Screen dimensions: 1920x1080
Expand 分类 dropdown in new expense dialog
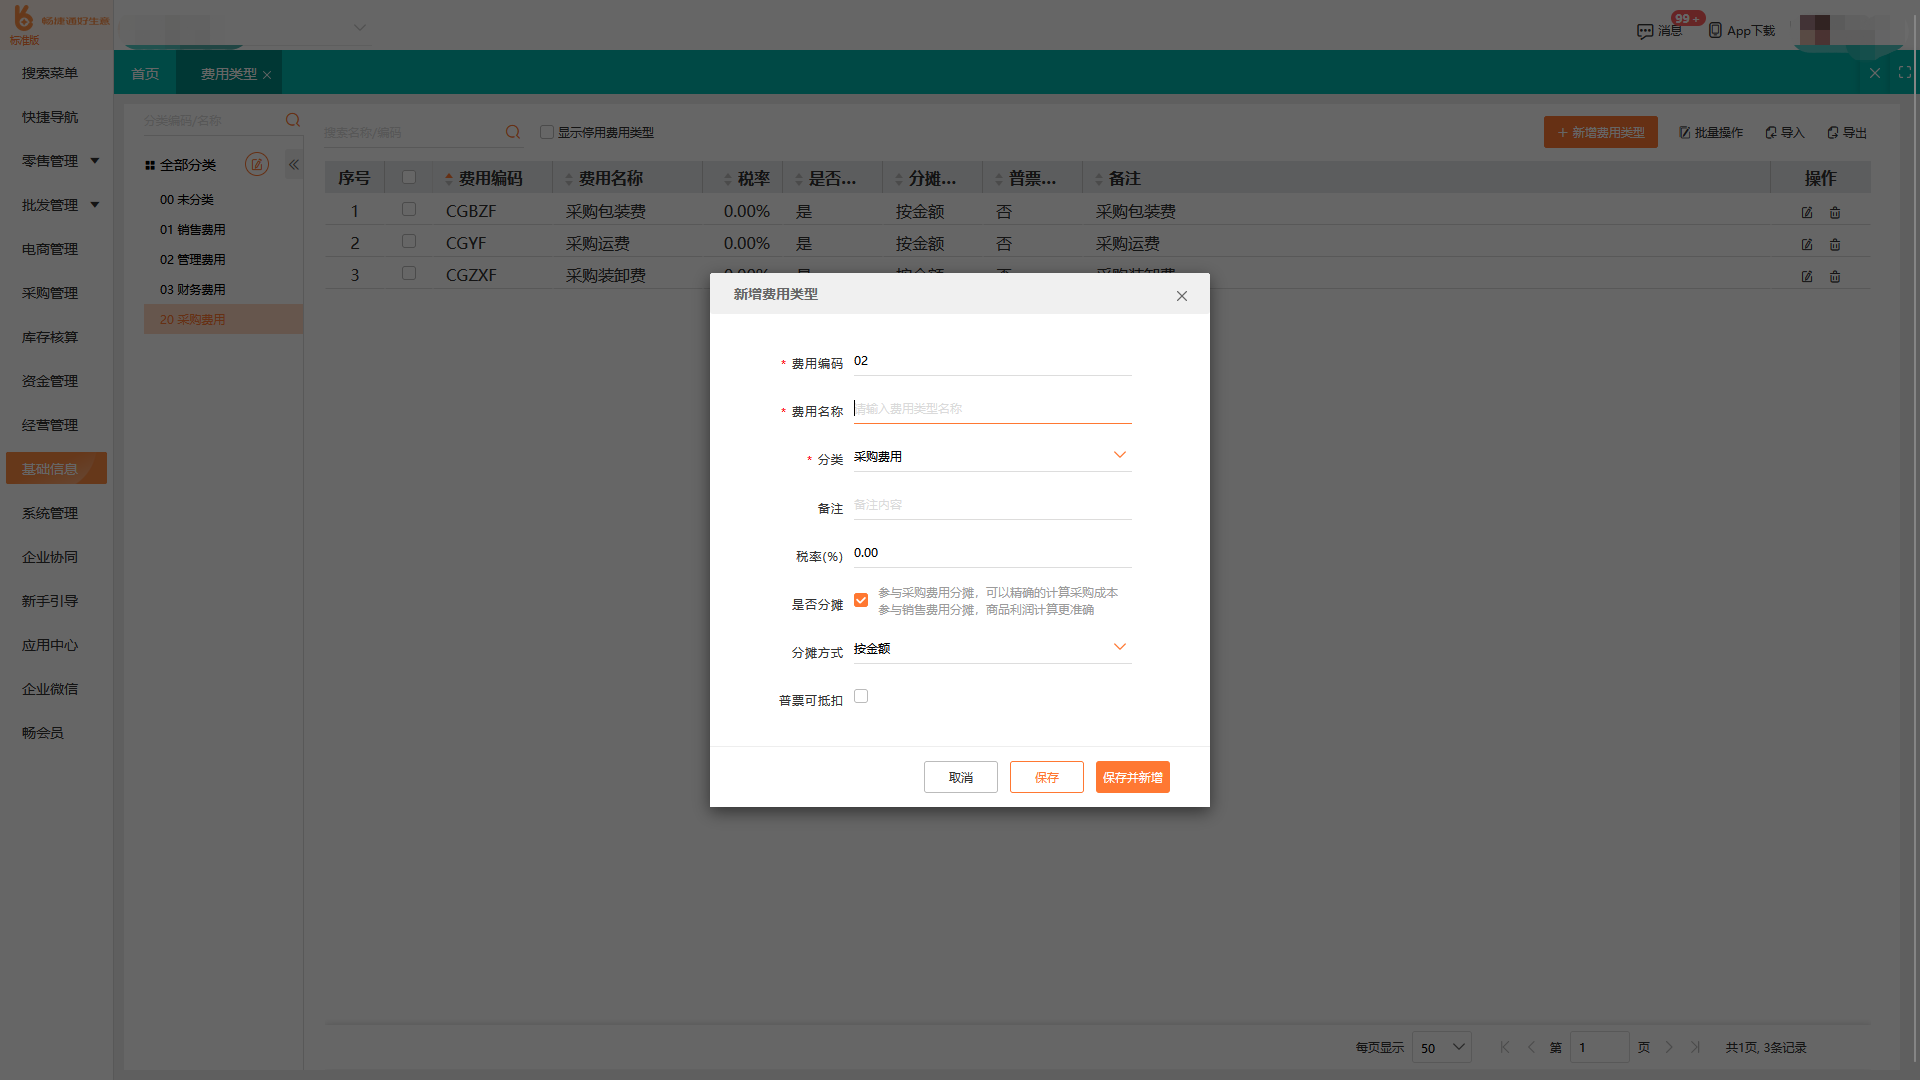pyautogui.click(x=1120, y=456)
